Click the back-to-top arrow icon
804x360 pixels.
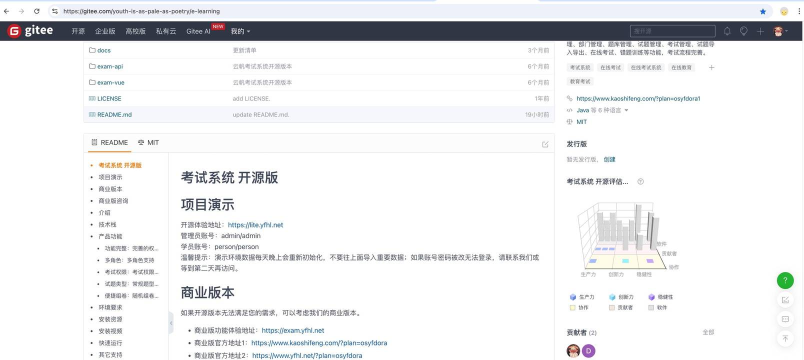coord(785,338)
